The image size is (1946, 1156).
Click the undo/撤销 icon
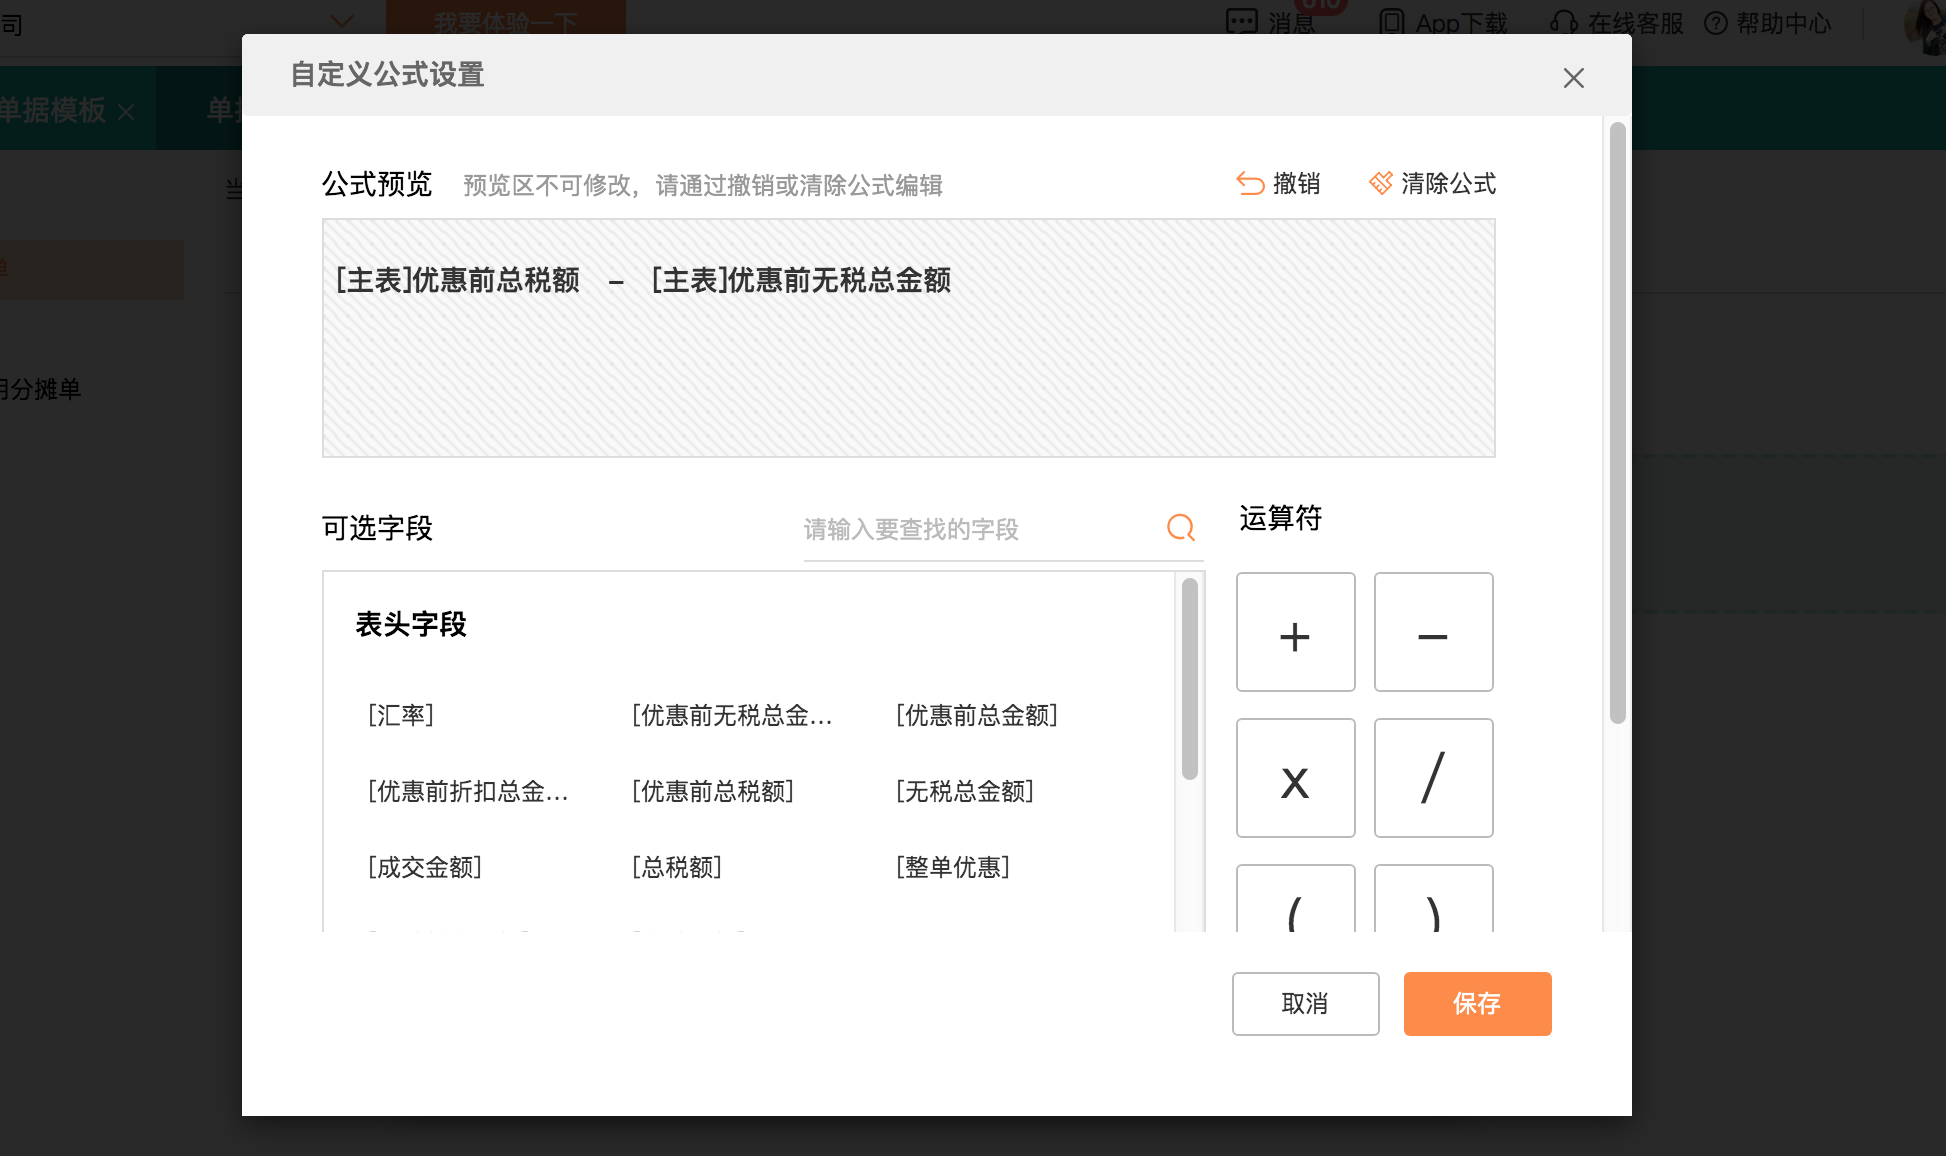coord(1247,183)
